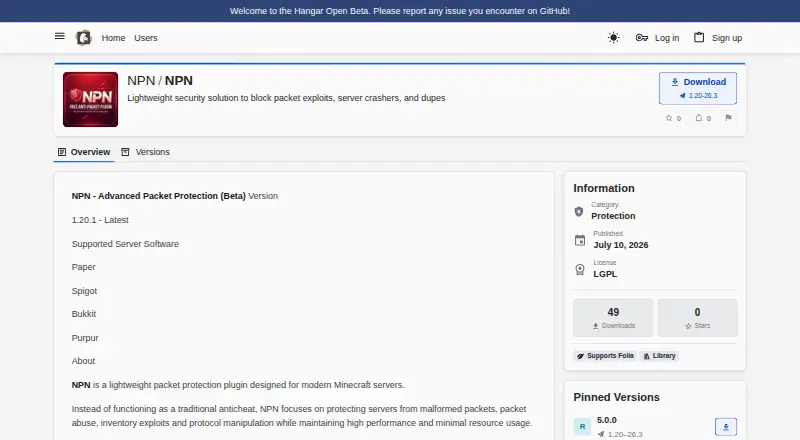Click the project description tagline
Viewport: 800px width, 440px height.
click(286, 98)
